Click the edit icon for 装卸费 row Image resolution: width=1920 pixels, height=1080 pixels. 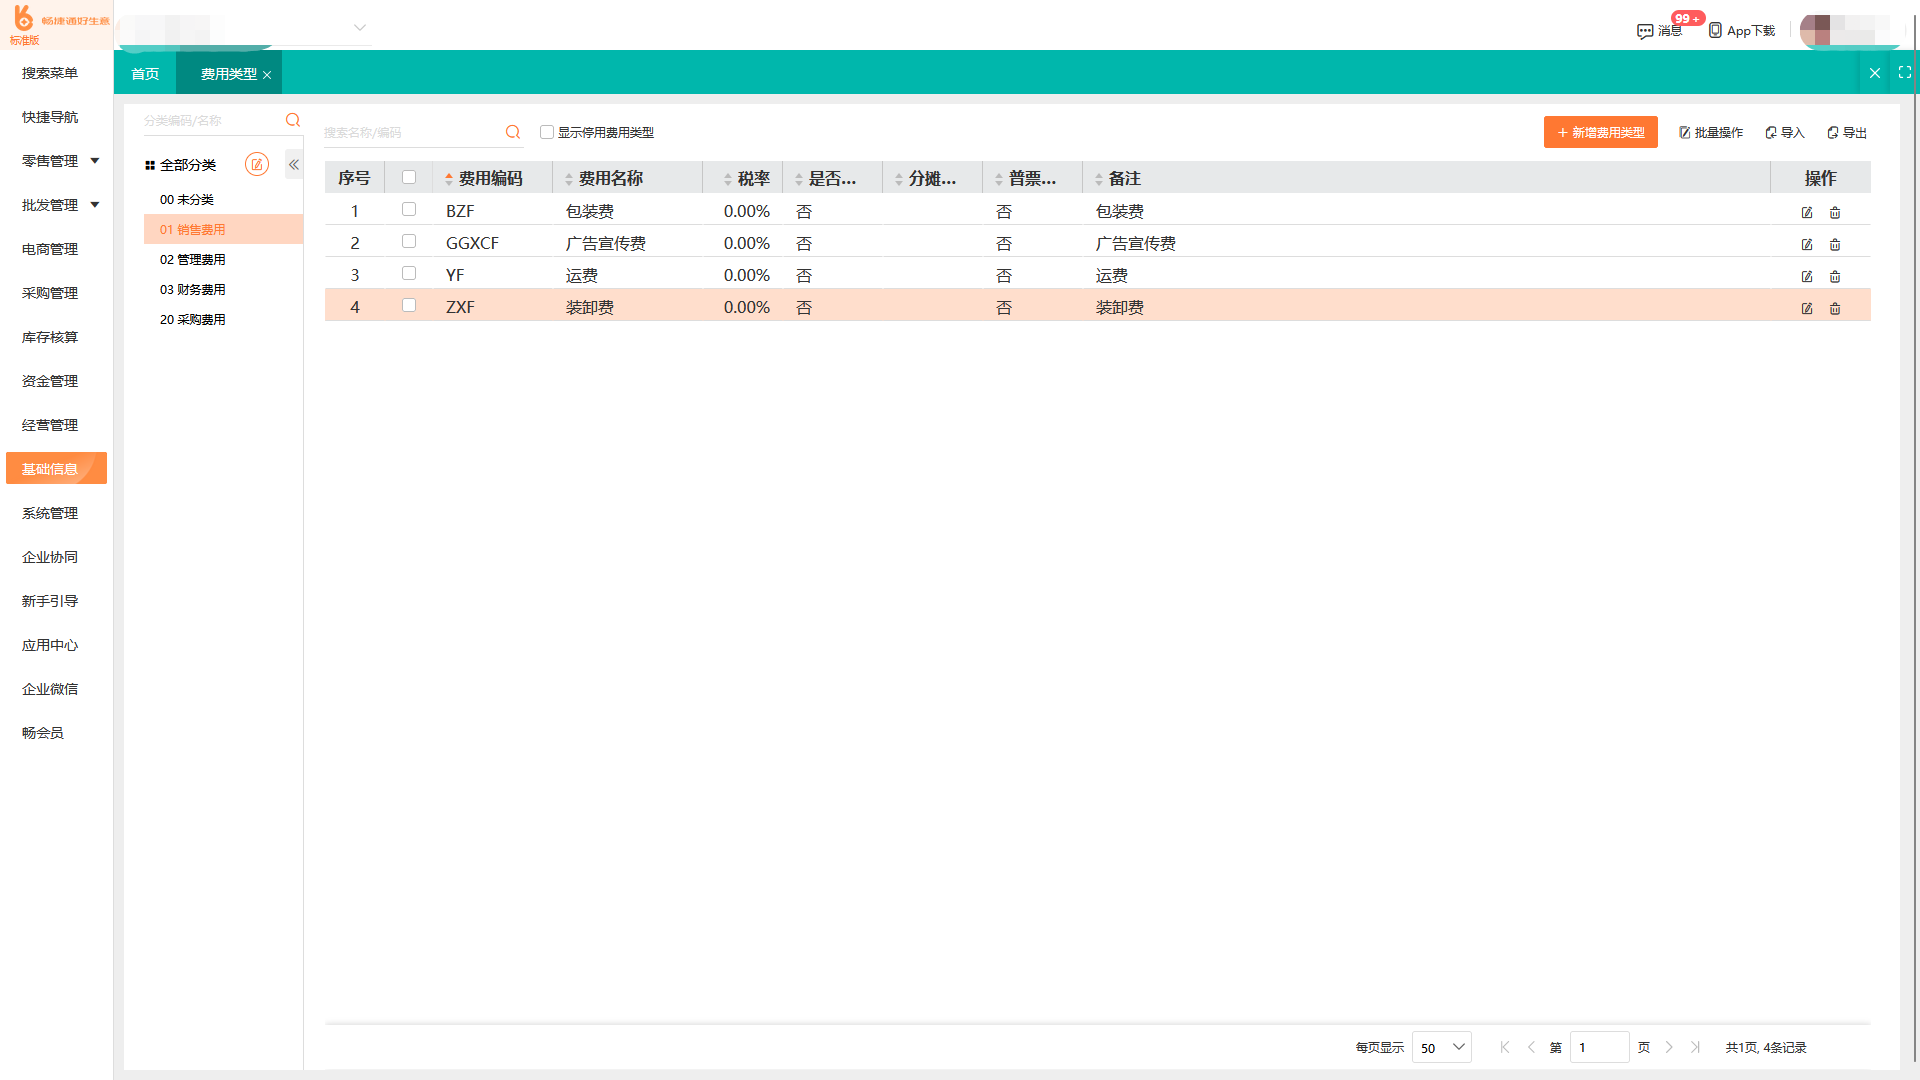tap(1807, 307)
